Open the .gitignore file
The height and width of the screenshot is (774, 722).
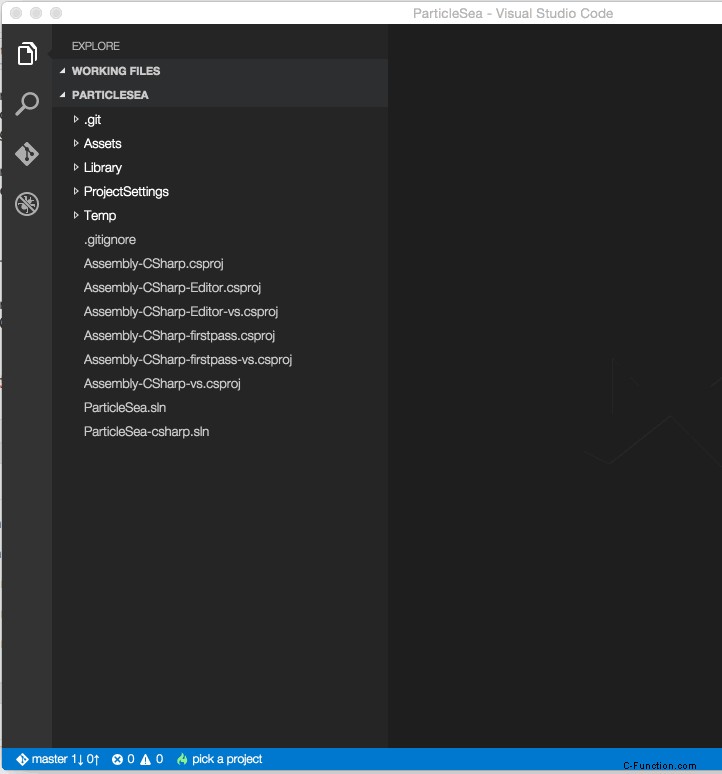click(x=109, y=240)
